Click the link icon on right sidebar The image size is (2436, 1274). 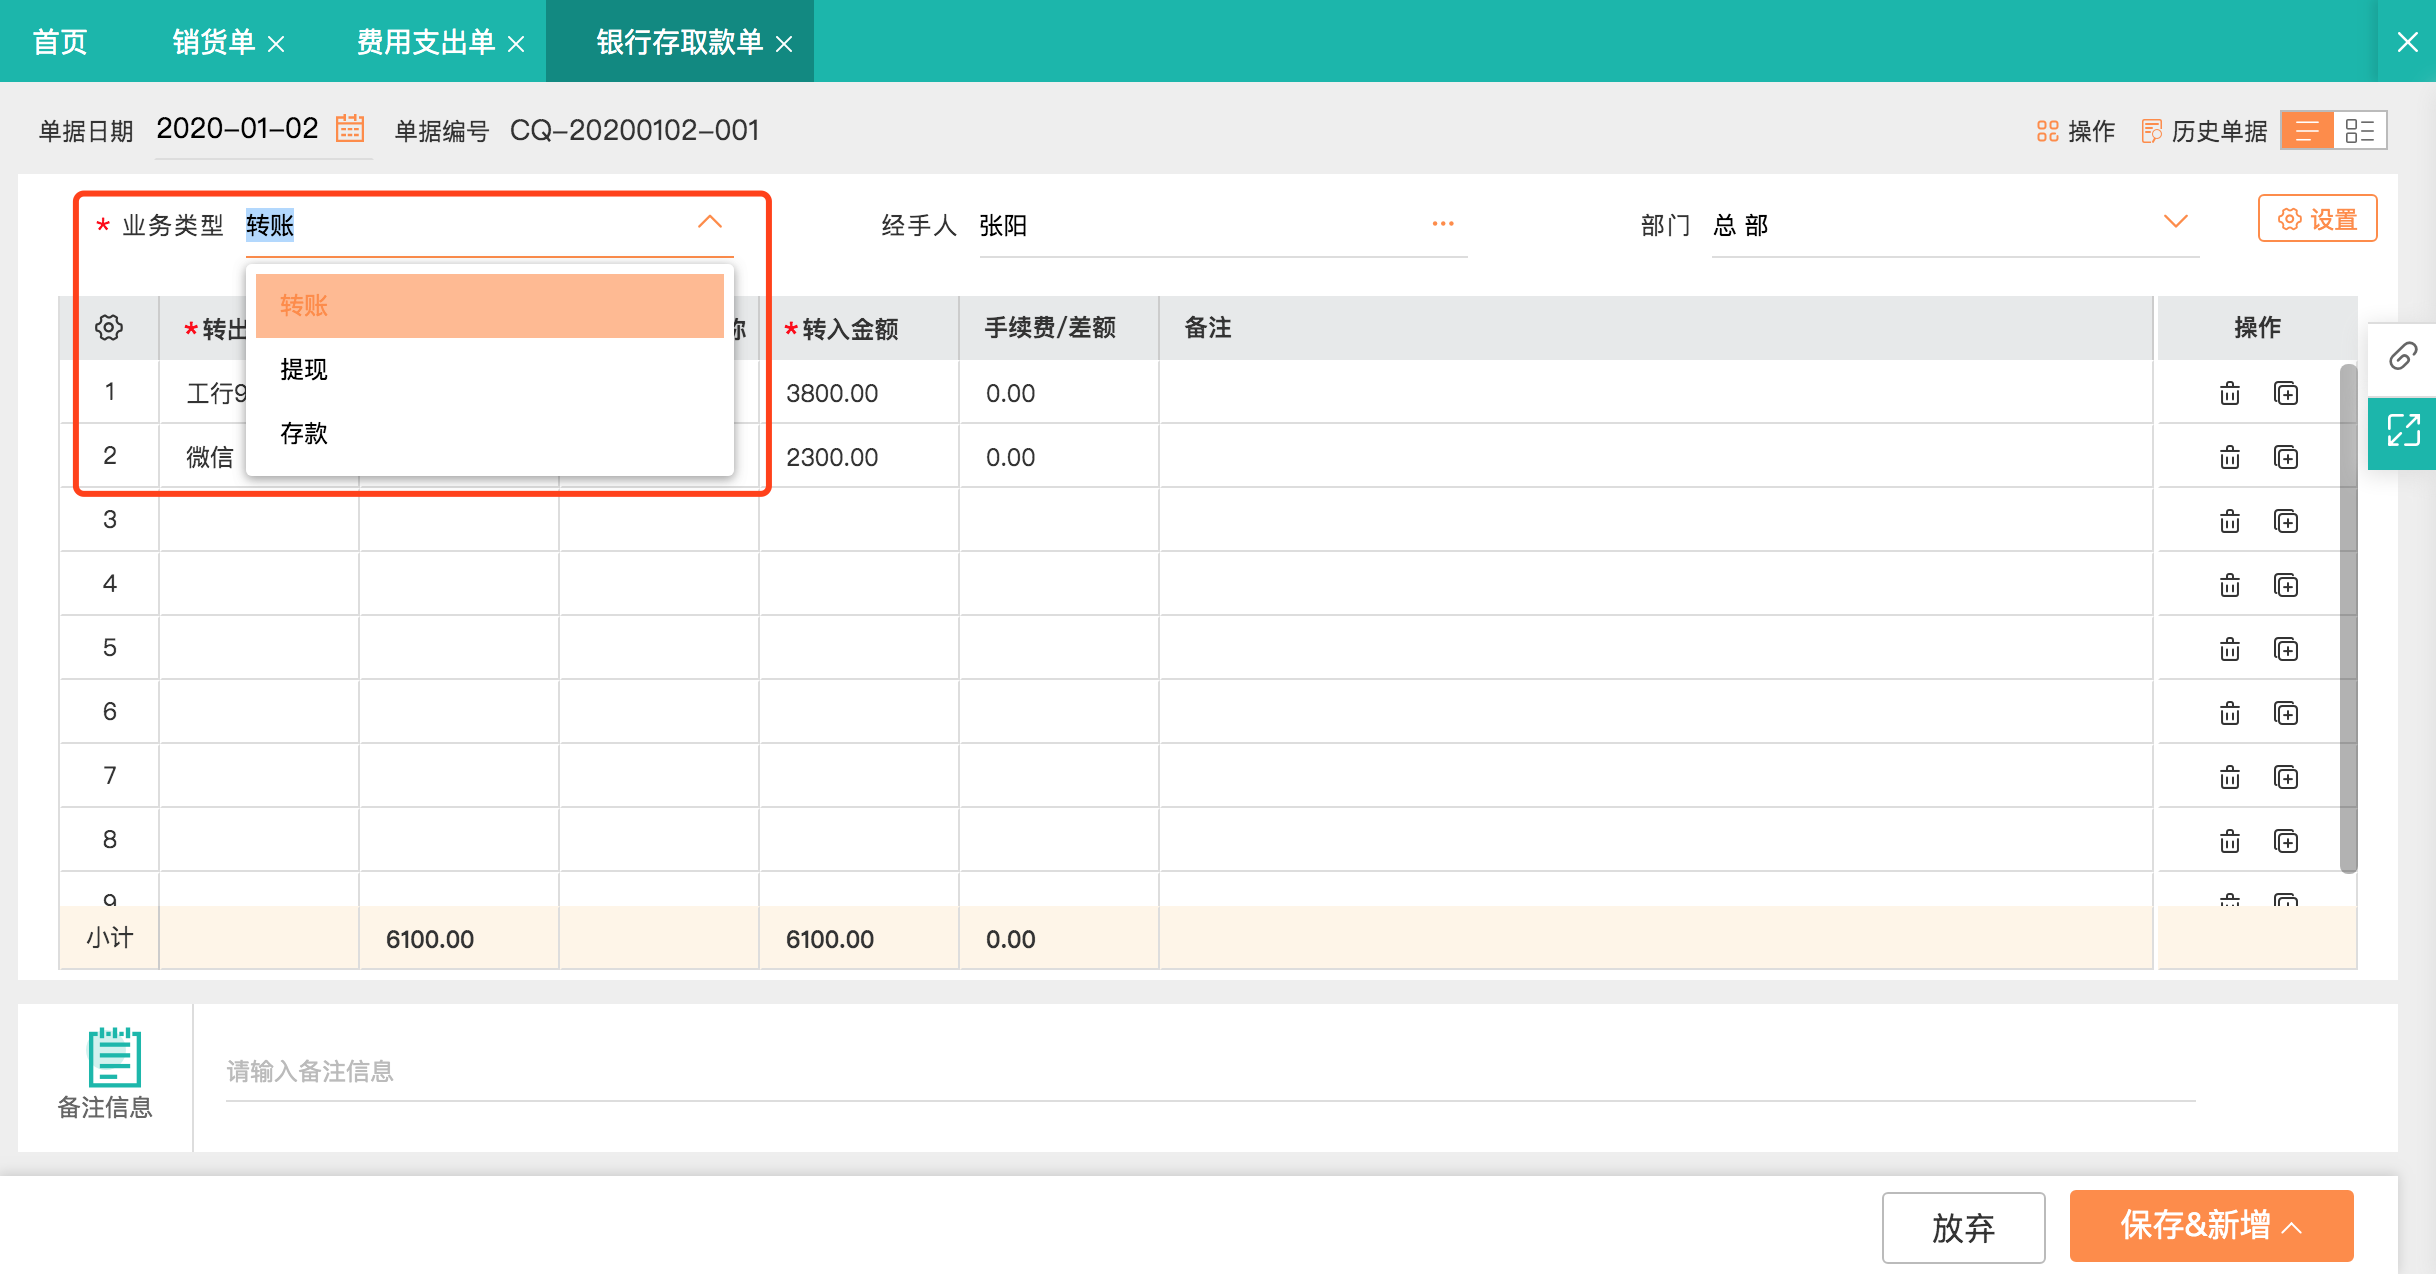(2402, 359)
